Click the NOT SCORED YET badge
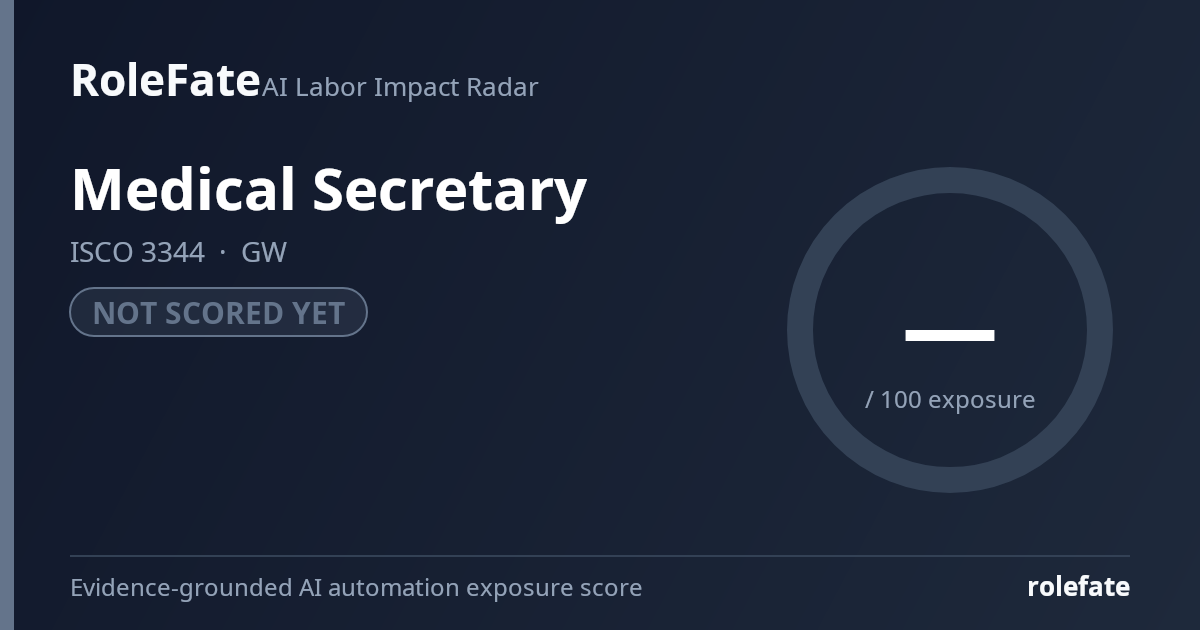This screenshot has height=630, width=1200. pos(218,312)
